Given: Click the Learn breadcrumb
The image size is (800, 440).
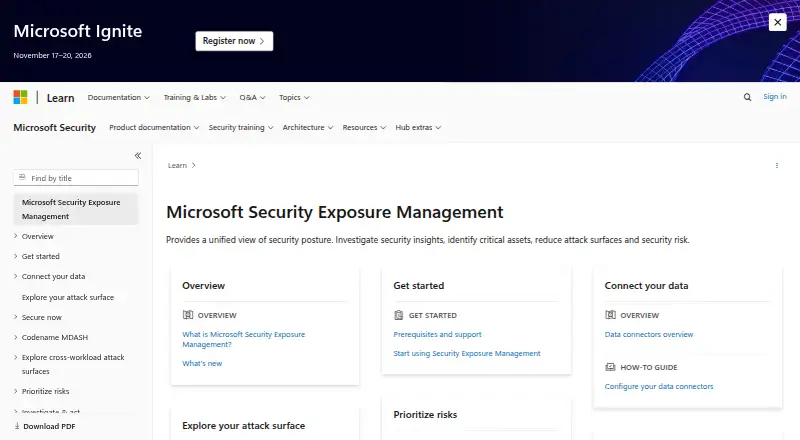Looking at the screenshot, I should [177, 165].
